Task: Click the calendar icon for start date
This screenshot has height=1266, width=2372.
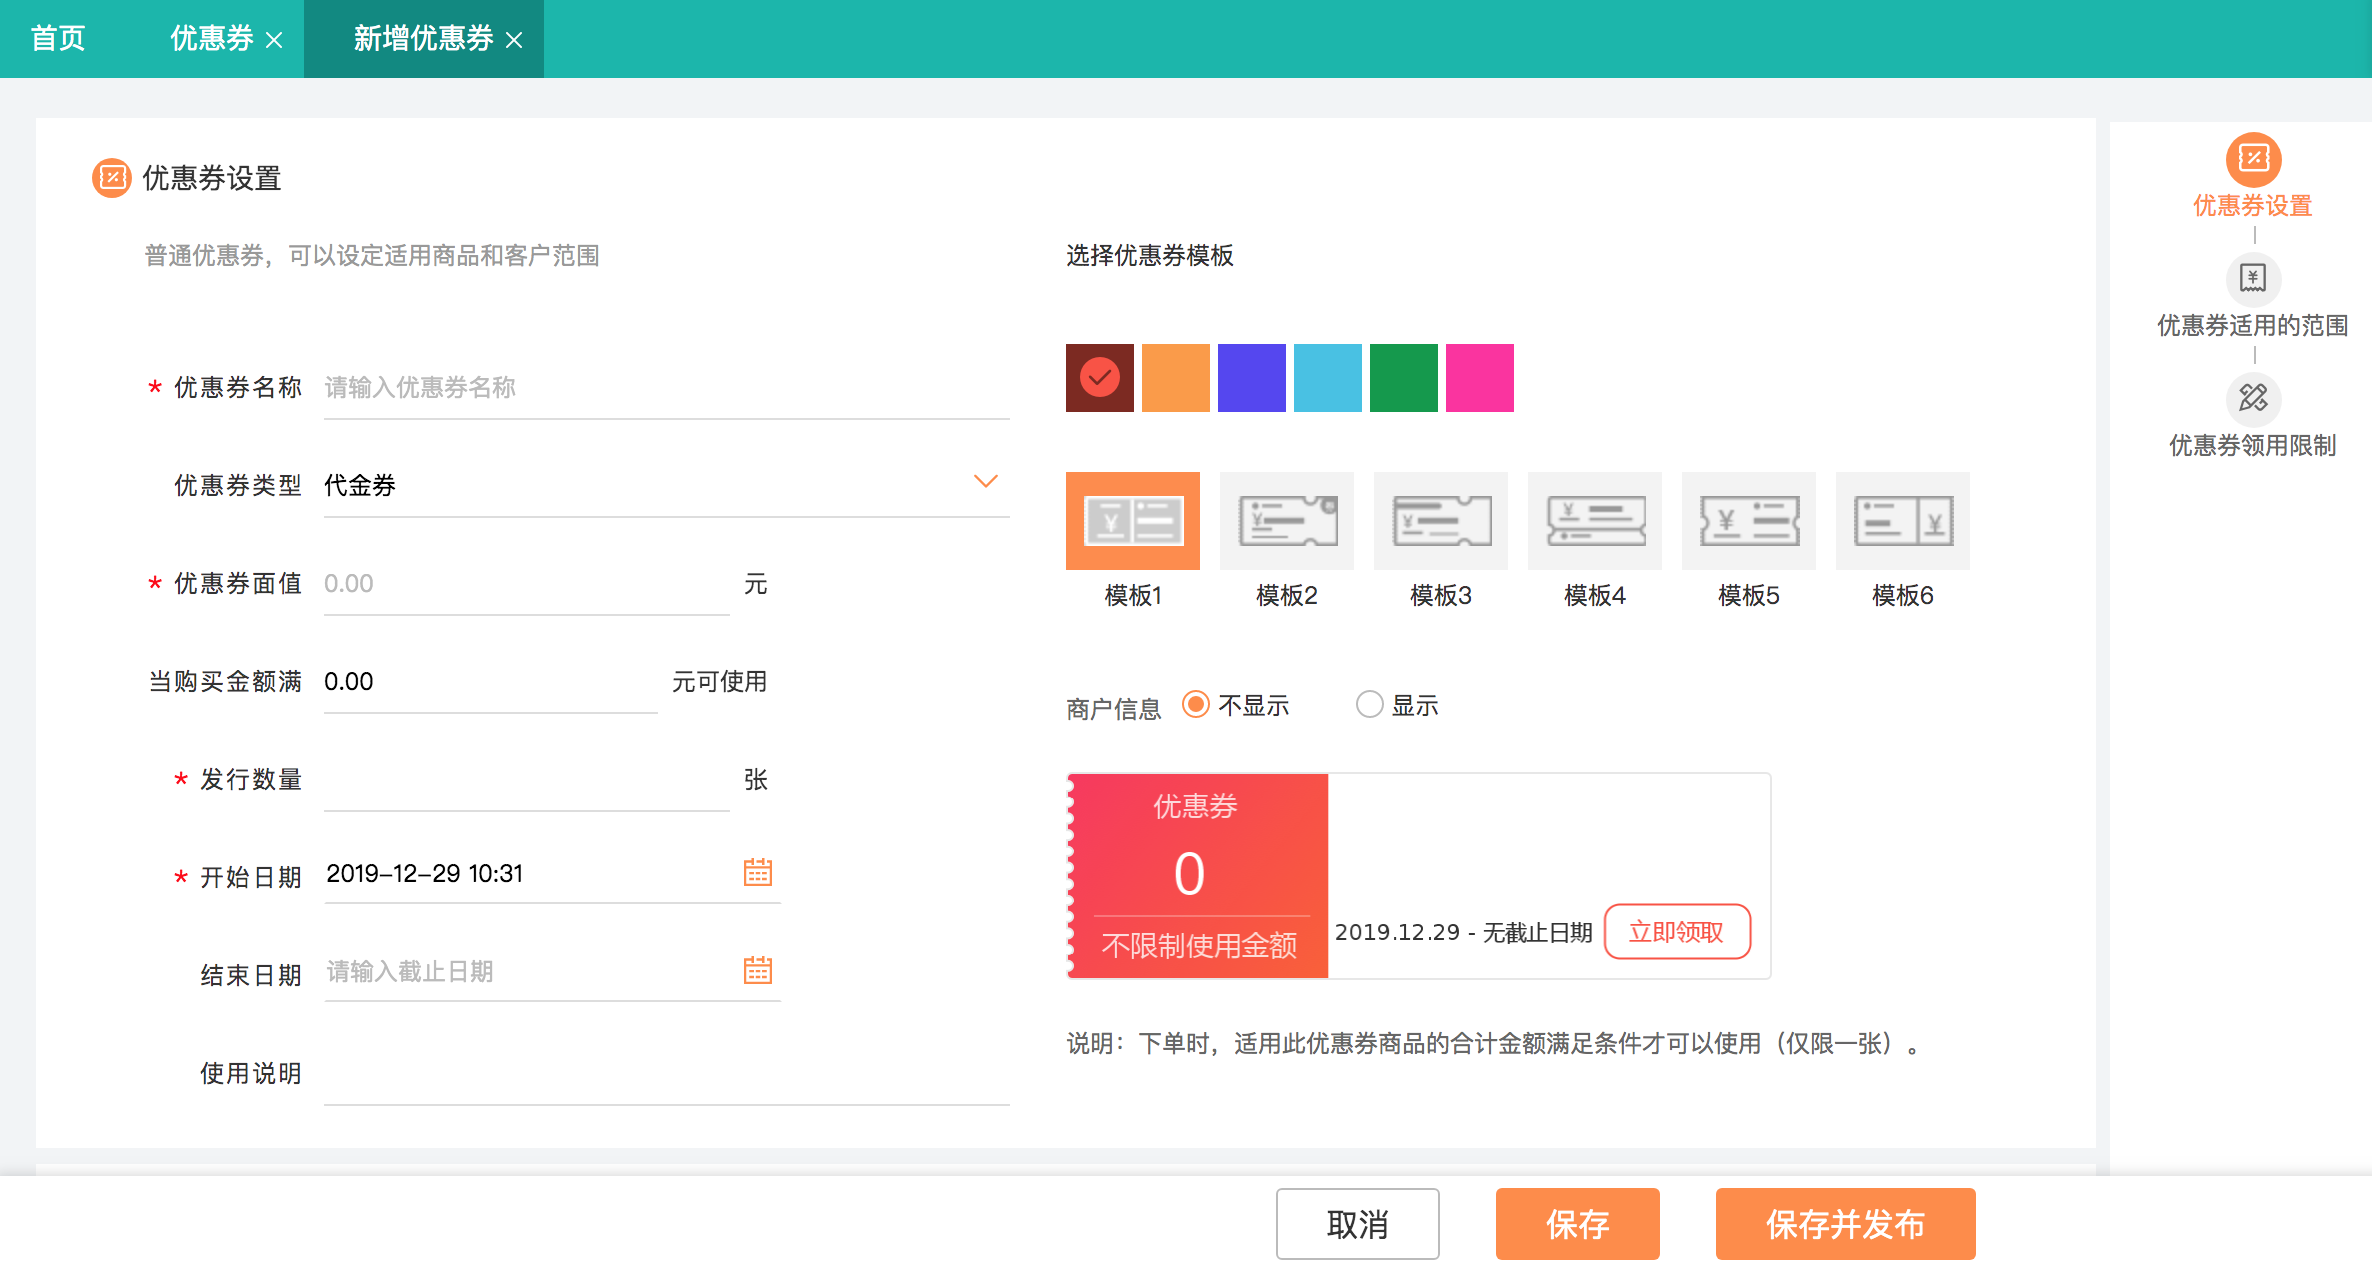Action: 758,872
